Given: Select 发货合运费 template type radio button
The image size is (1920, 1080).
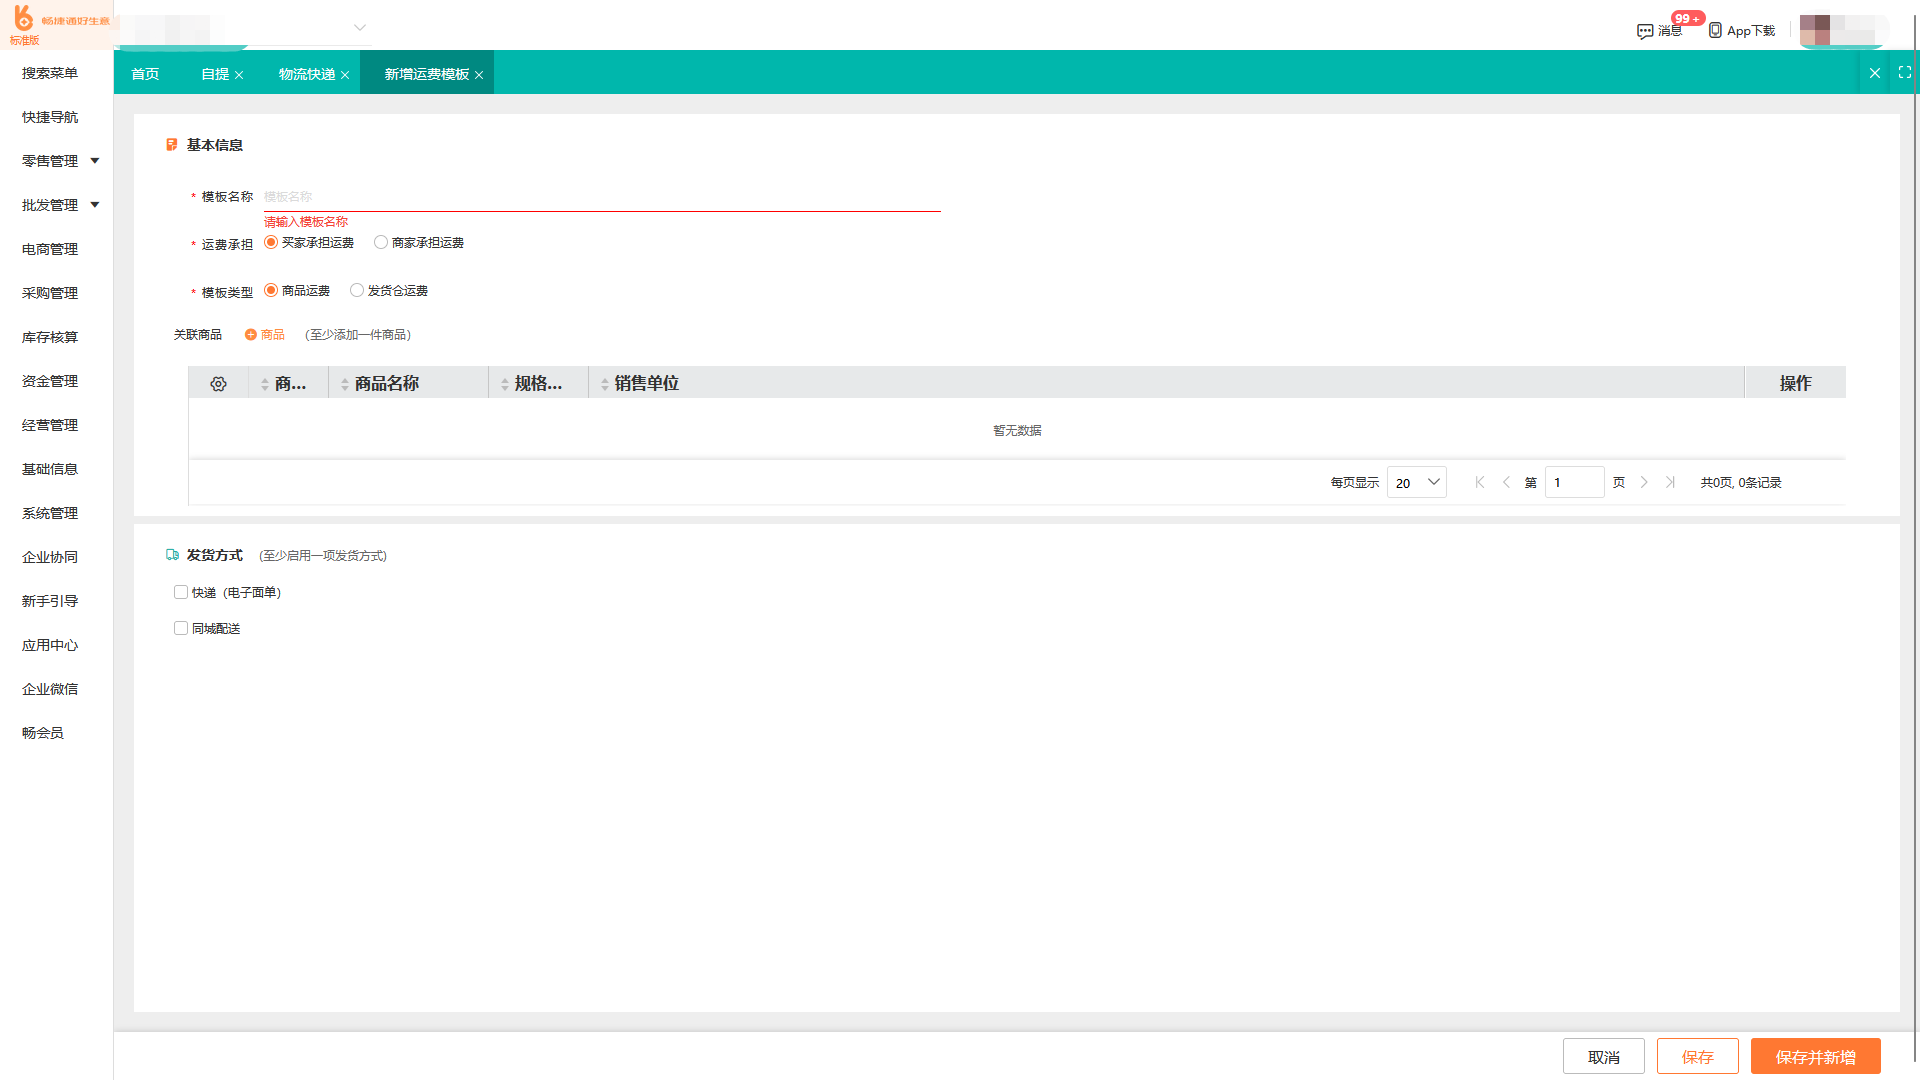Looking at the screenshot, I should [x=356, y=290].
